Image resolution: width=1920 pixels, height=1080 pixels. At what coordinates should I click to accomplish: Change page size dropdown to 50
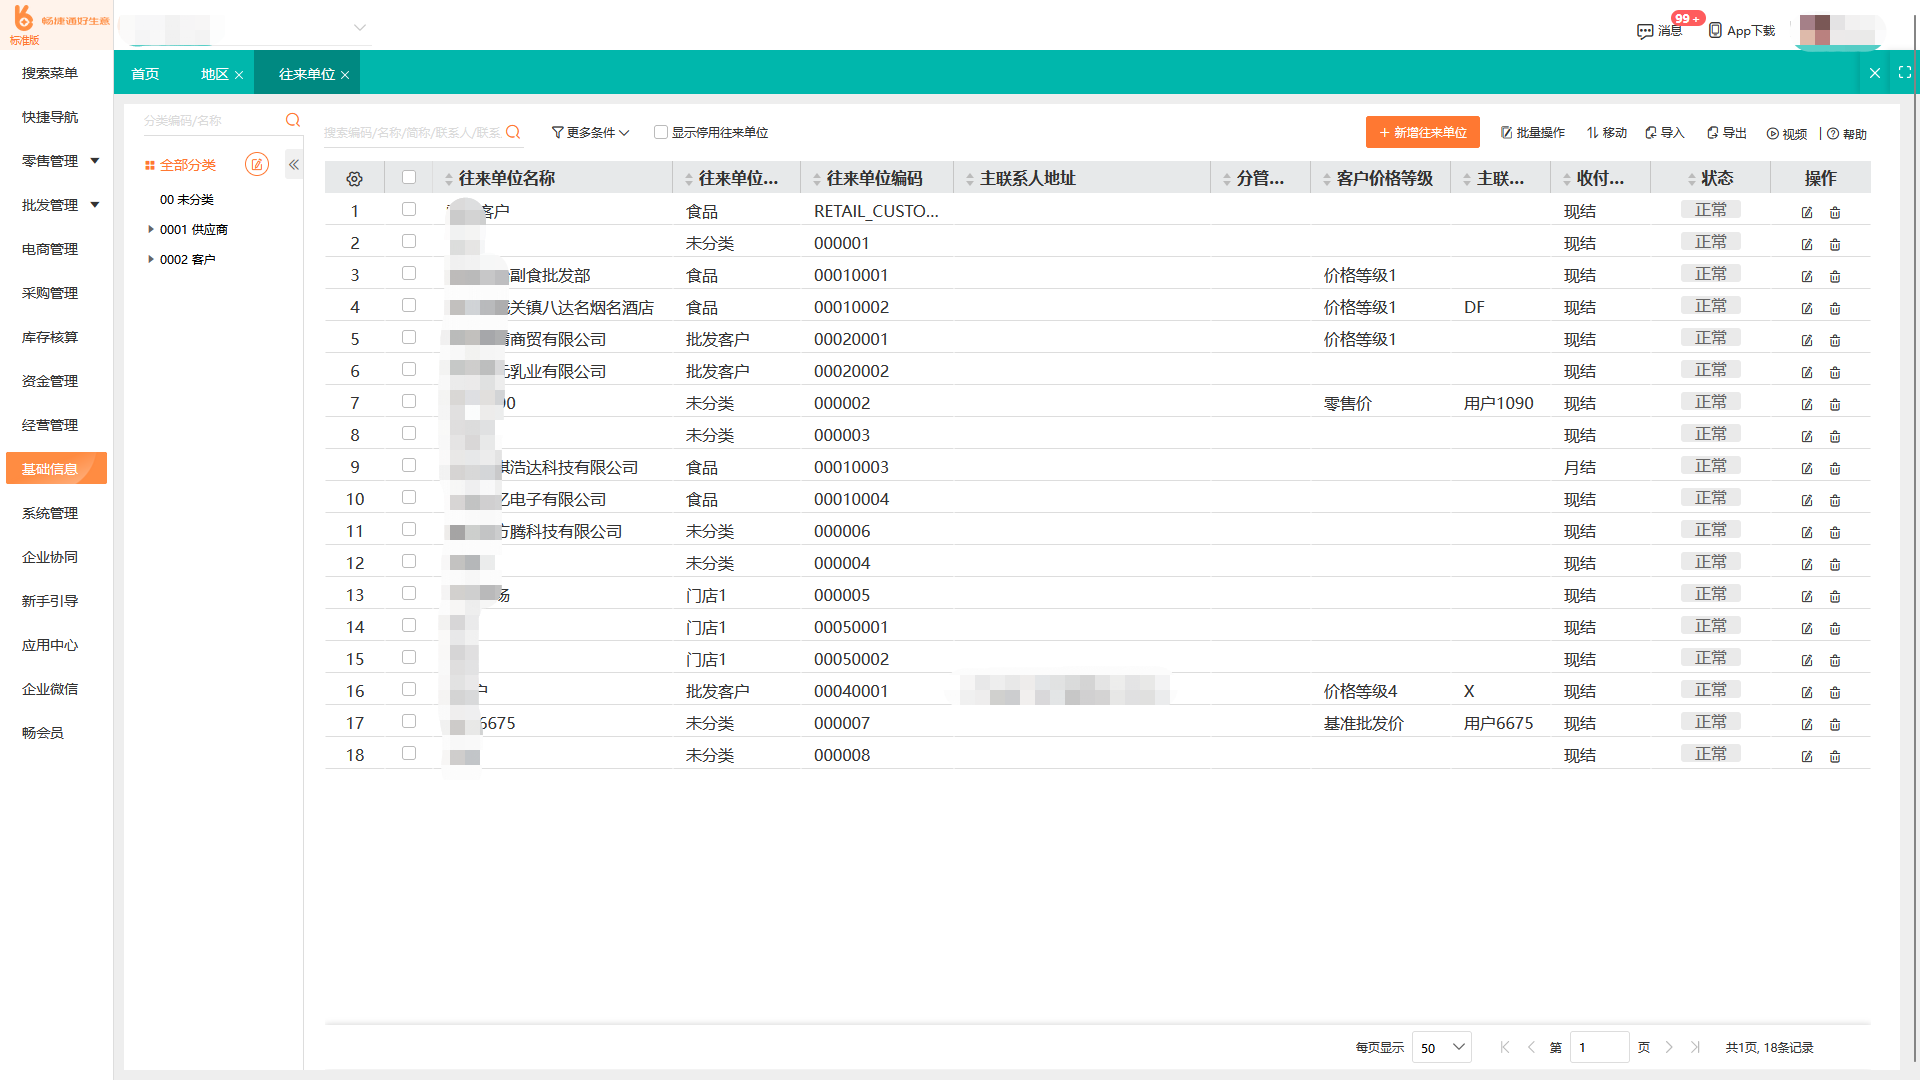[1439, 1047]
